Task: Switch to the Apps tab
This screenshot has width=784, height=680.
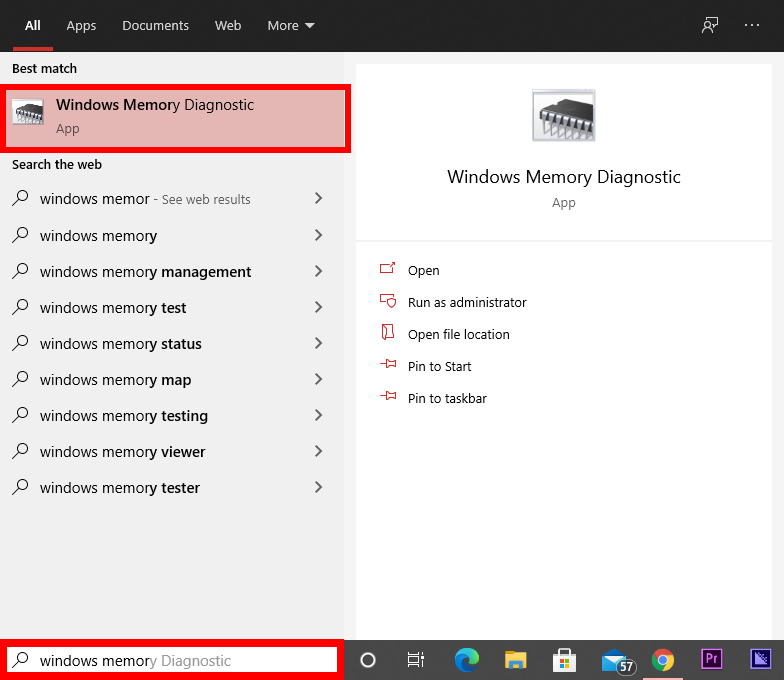Action: pyautogui.click(x=81, y=26)
